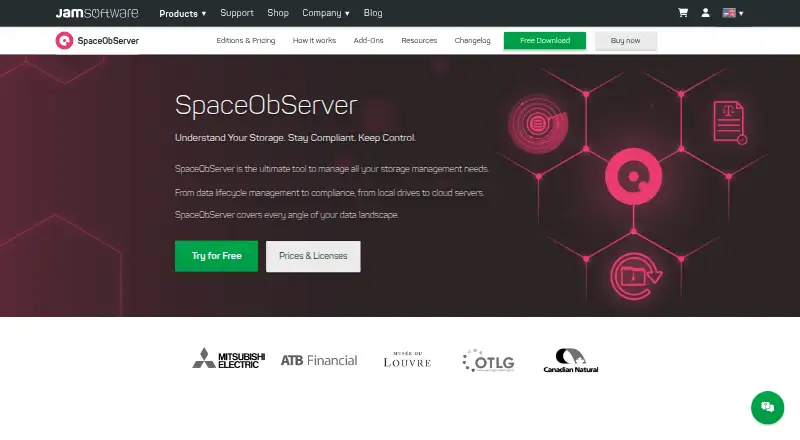Click the tagline 'Understand Your Storage. Stay Compliant. Keep Control.'
The image size is (800, 440).
pos(295,138)
